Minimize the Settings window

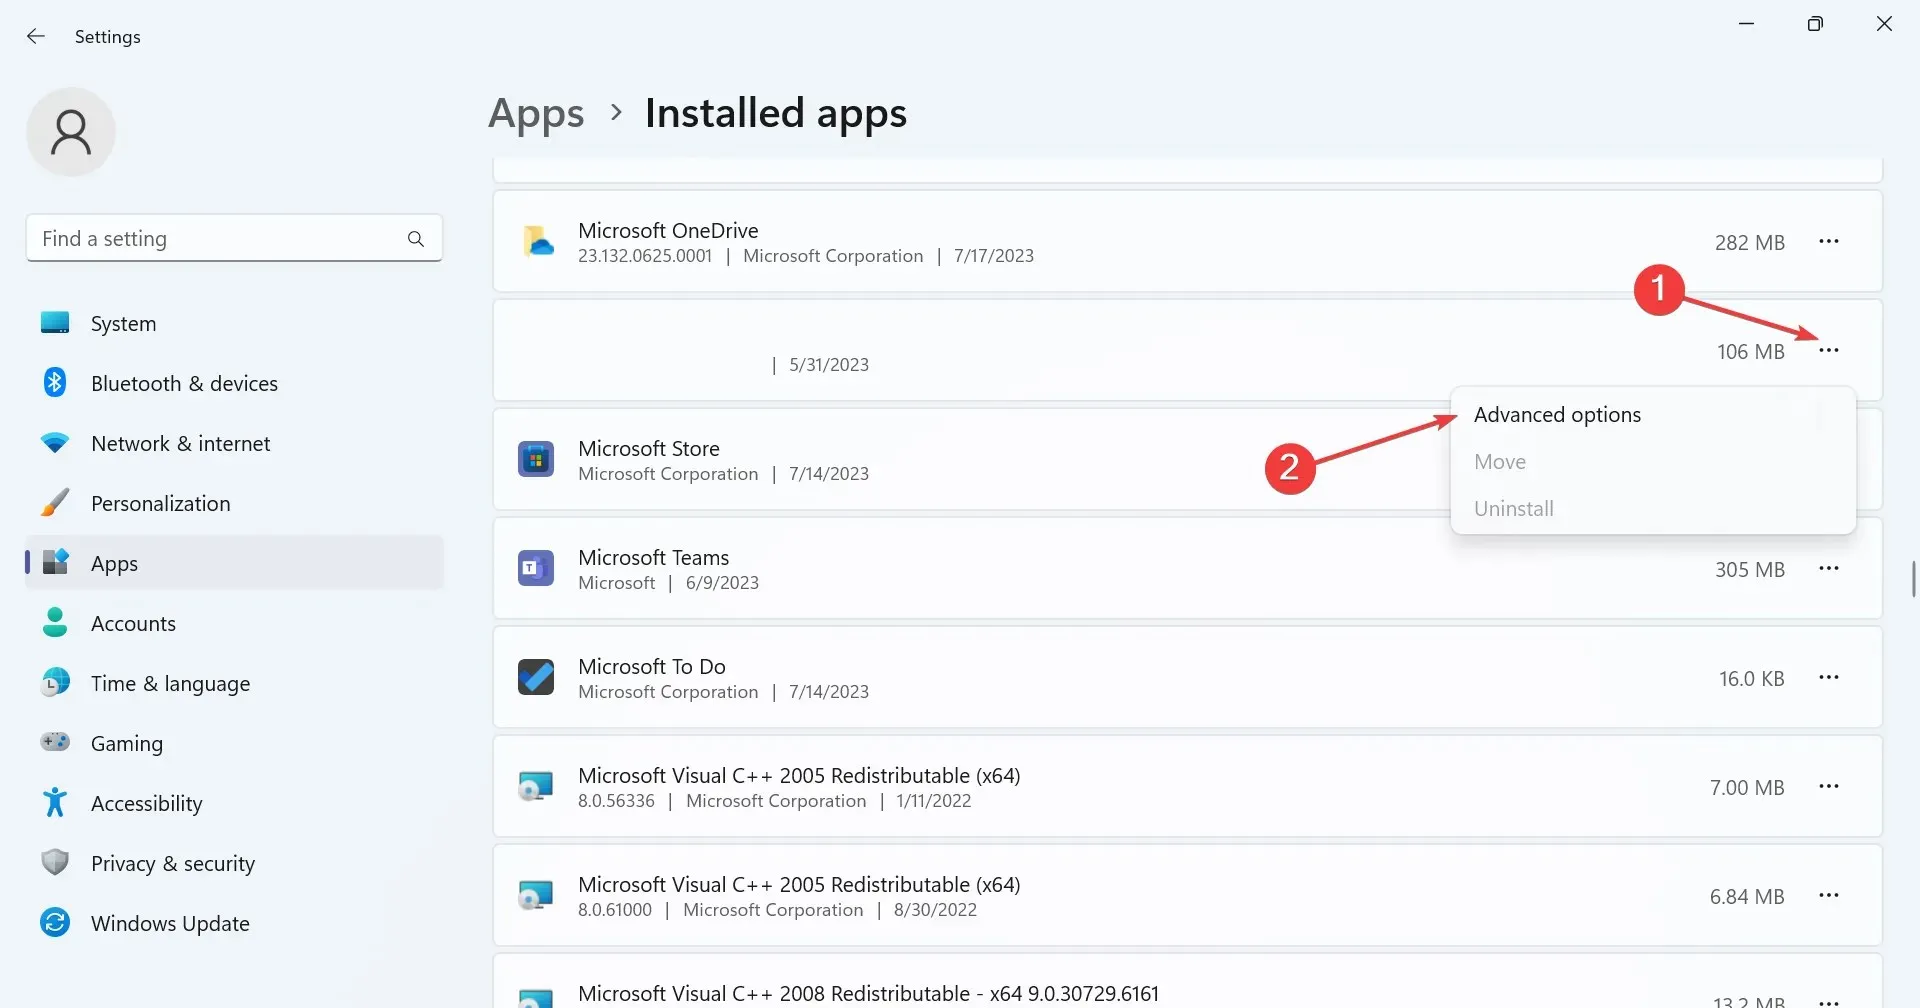[1747, 23]
